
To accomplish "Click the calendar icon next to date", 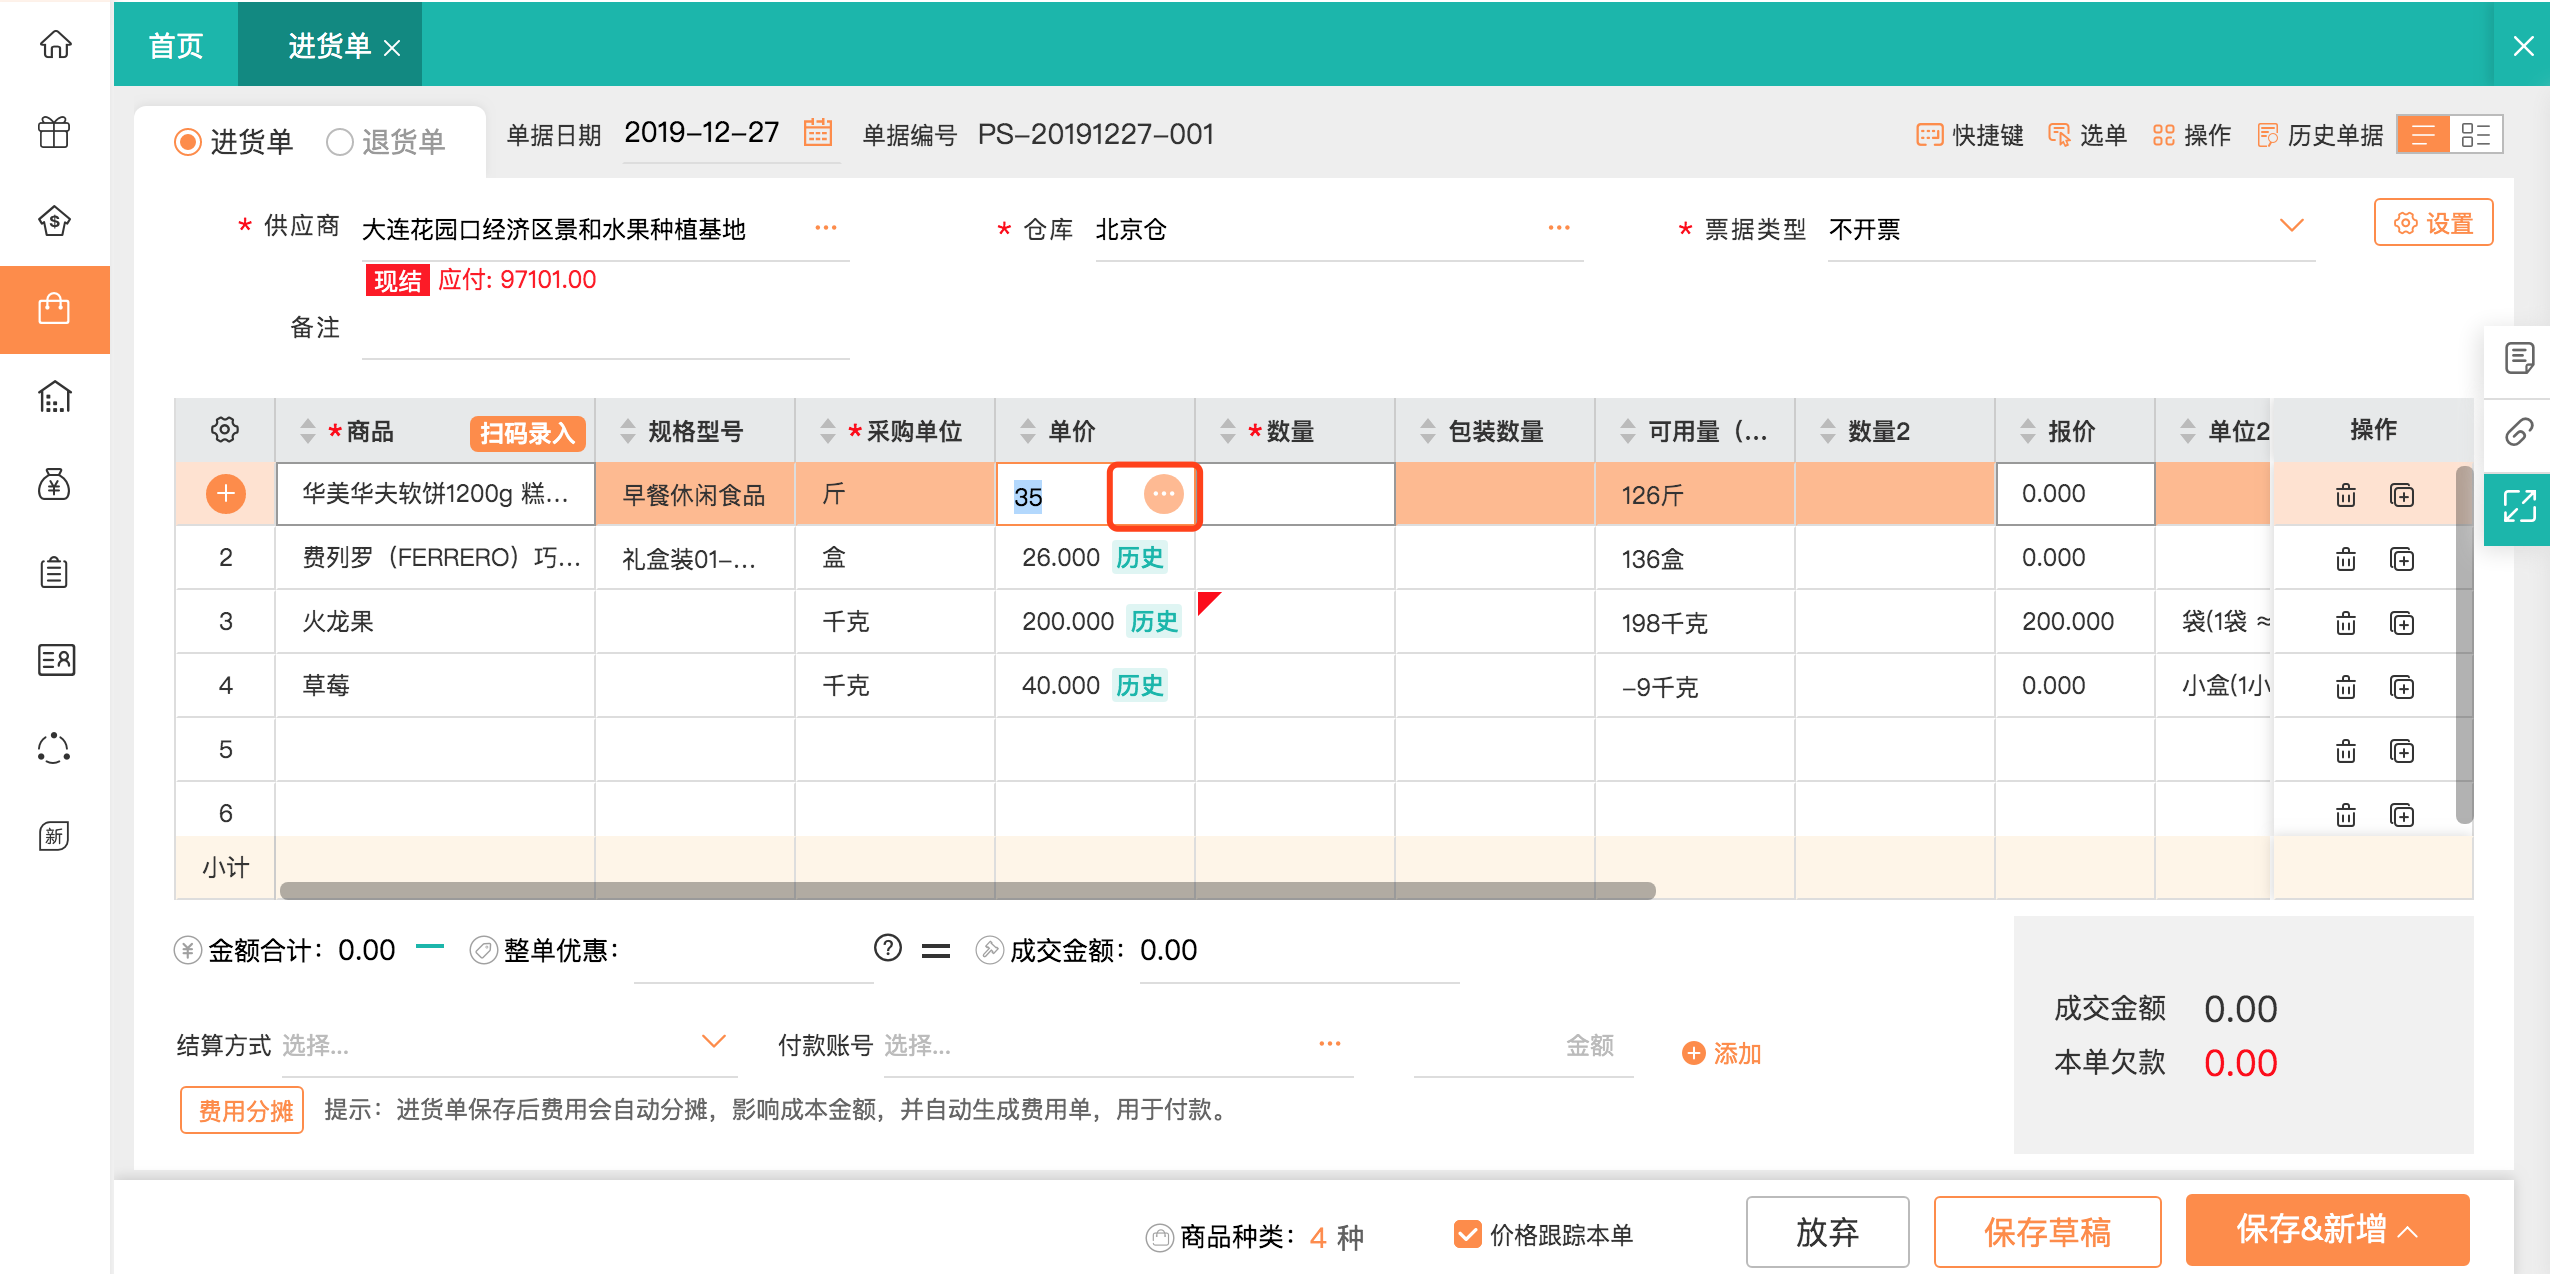I will pyautogui.click(x=820, y=137).
